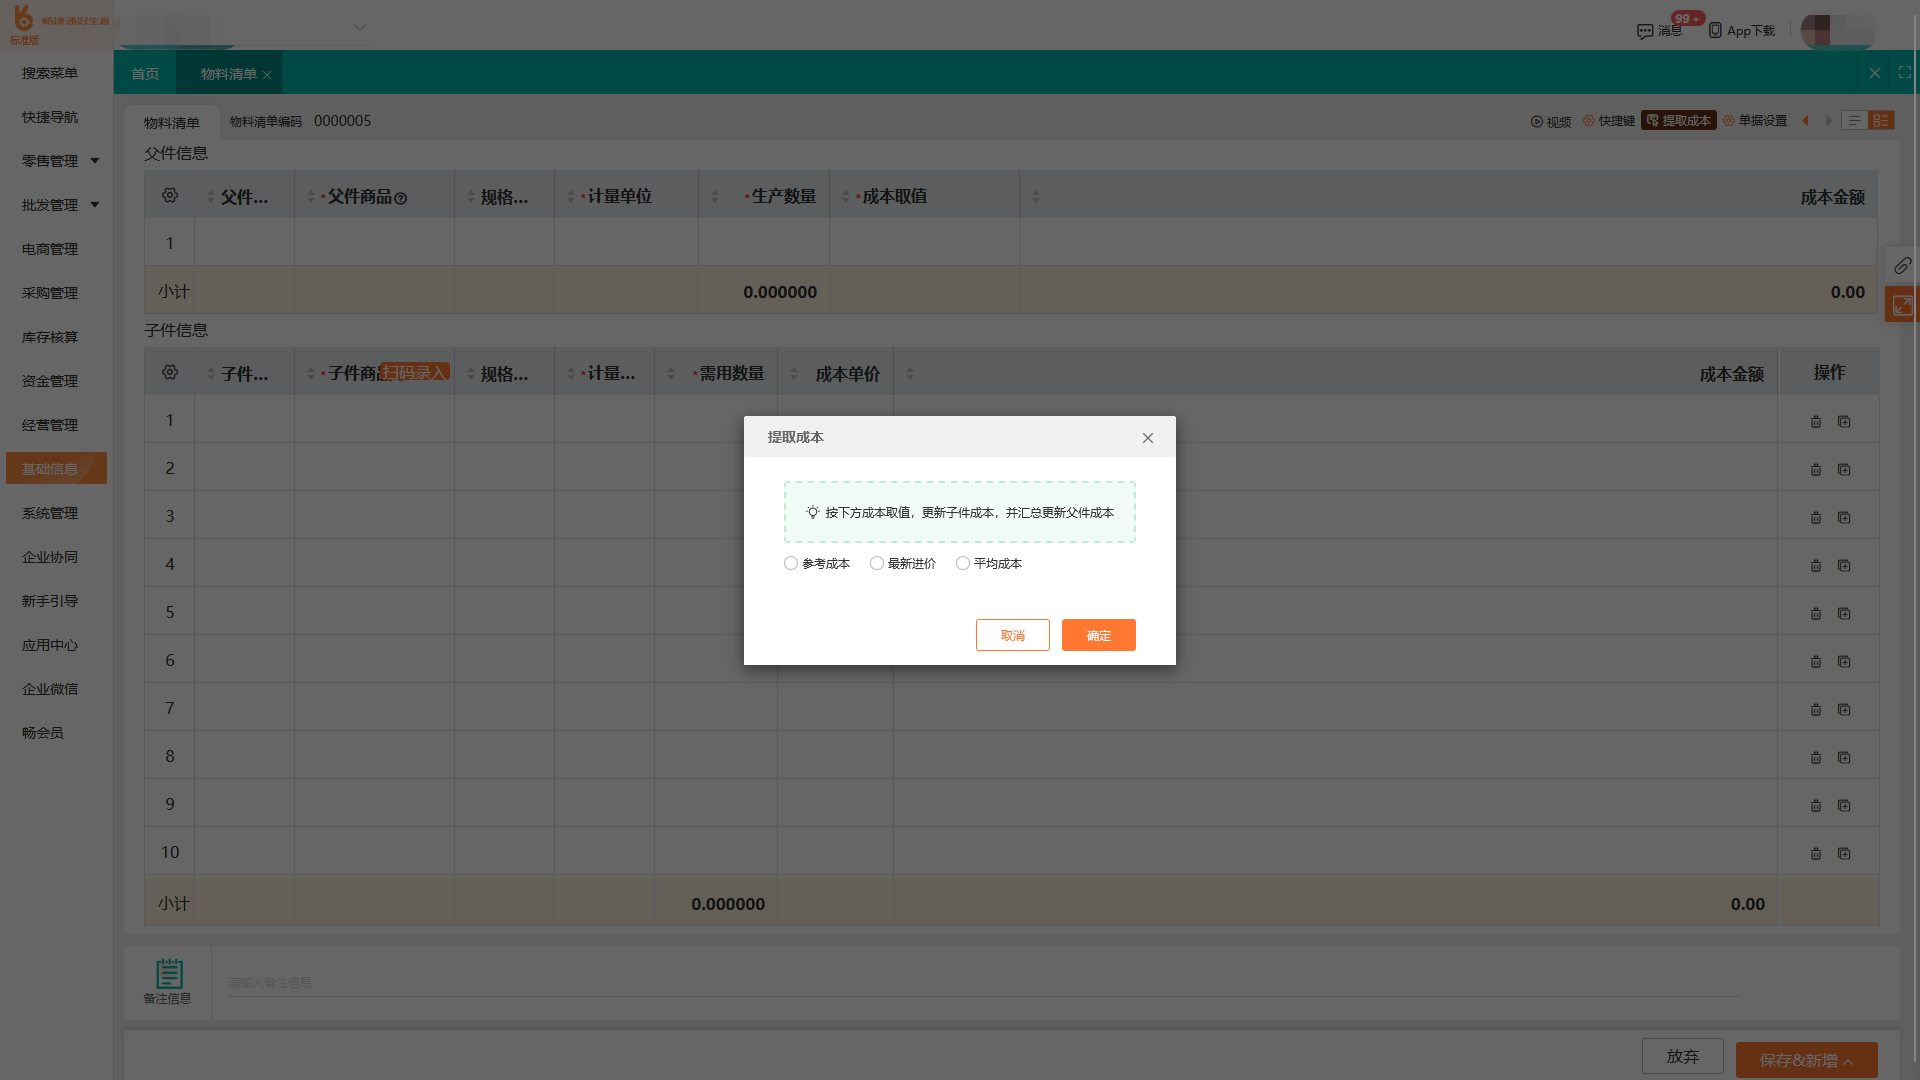Screen dimensions: 1920x1080
Task: Click 备注信息 panel at bottom
Action: tap(167, 982)
